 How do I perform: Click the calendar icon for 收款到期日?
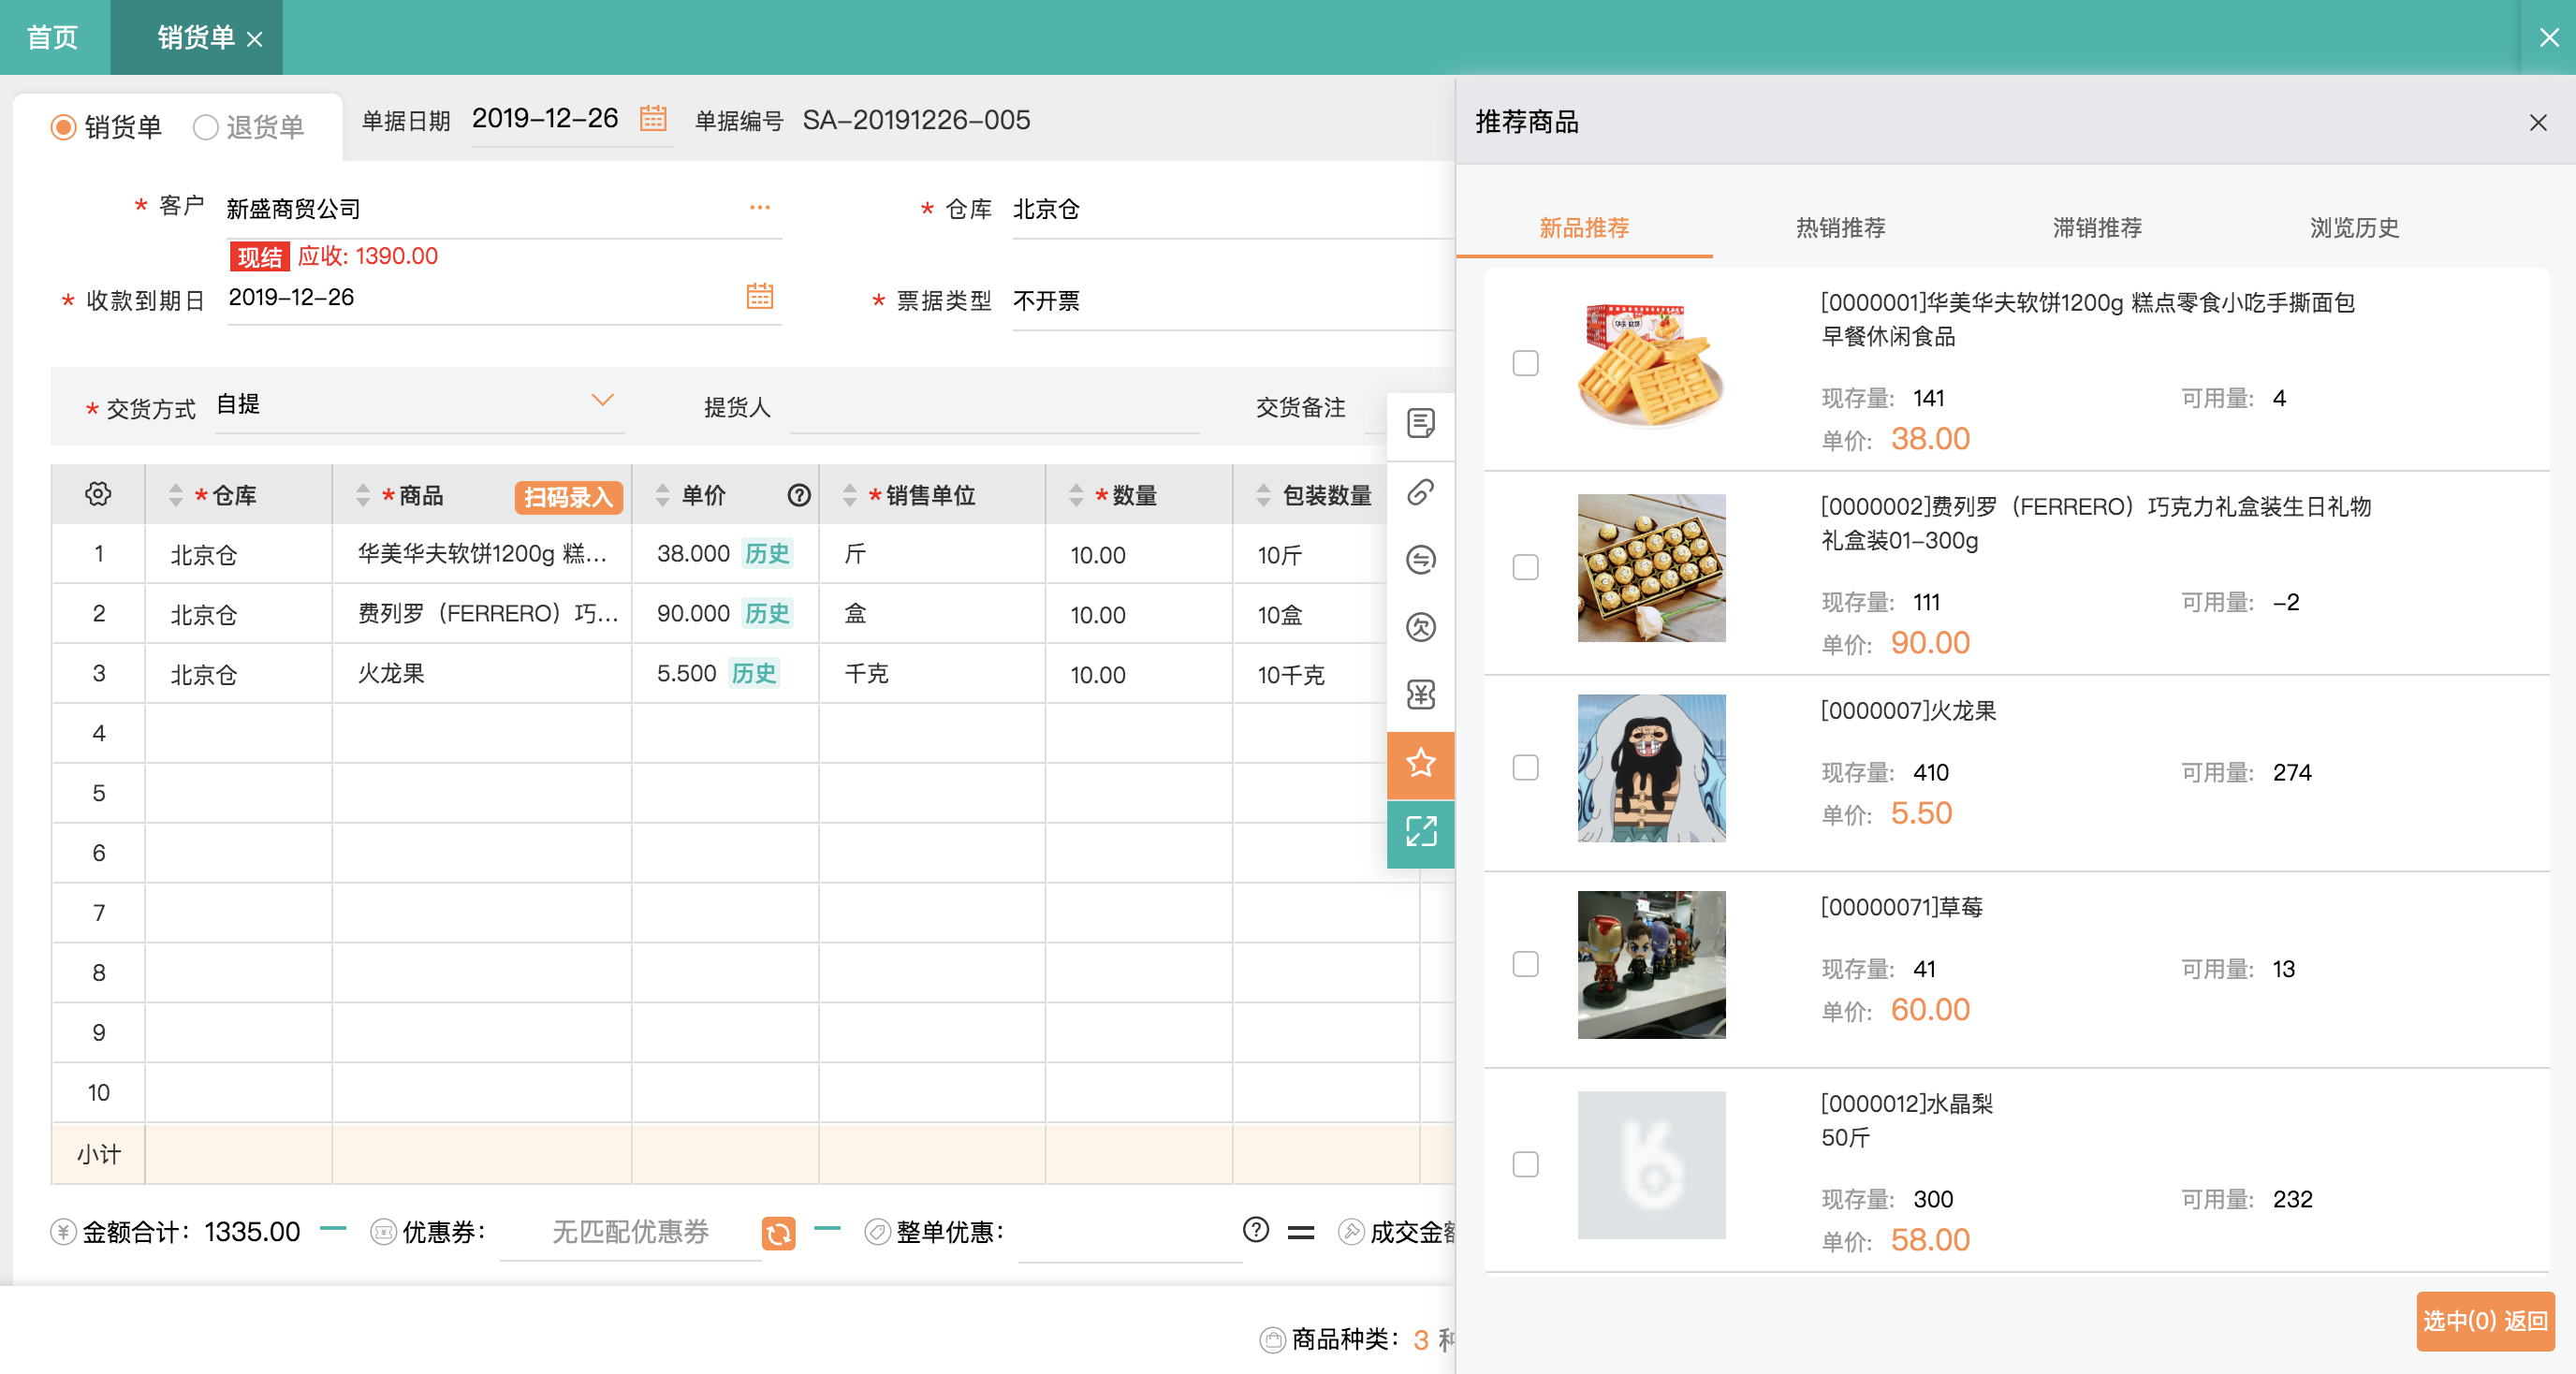[762, 298]
